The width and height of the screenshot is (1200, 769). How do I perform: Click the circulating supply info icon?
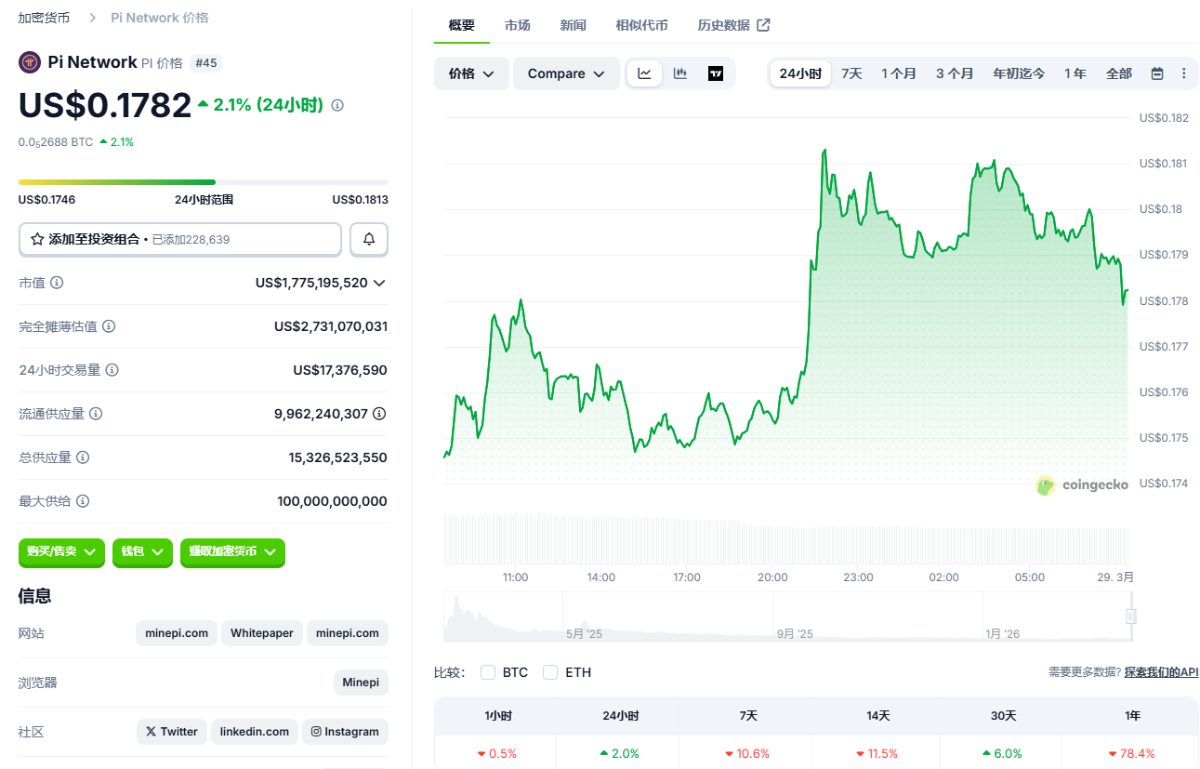click(x=95, y=414)
